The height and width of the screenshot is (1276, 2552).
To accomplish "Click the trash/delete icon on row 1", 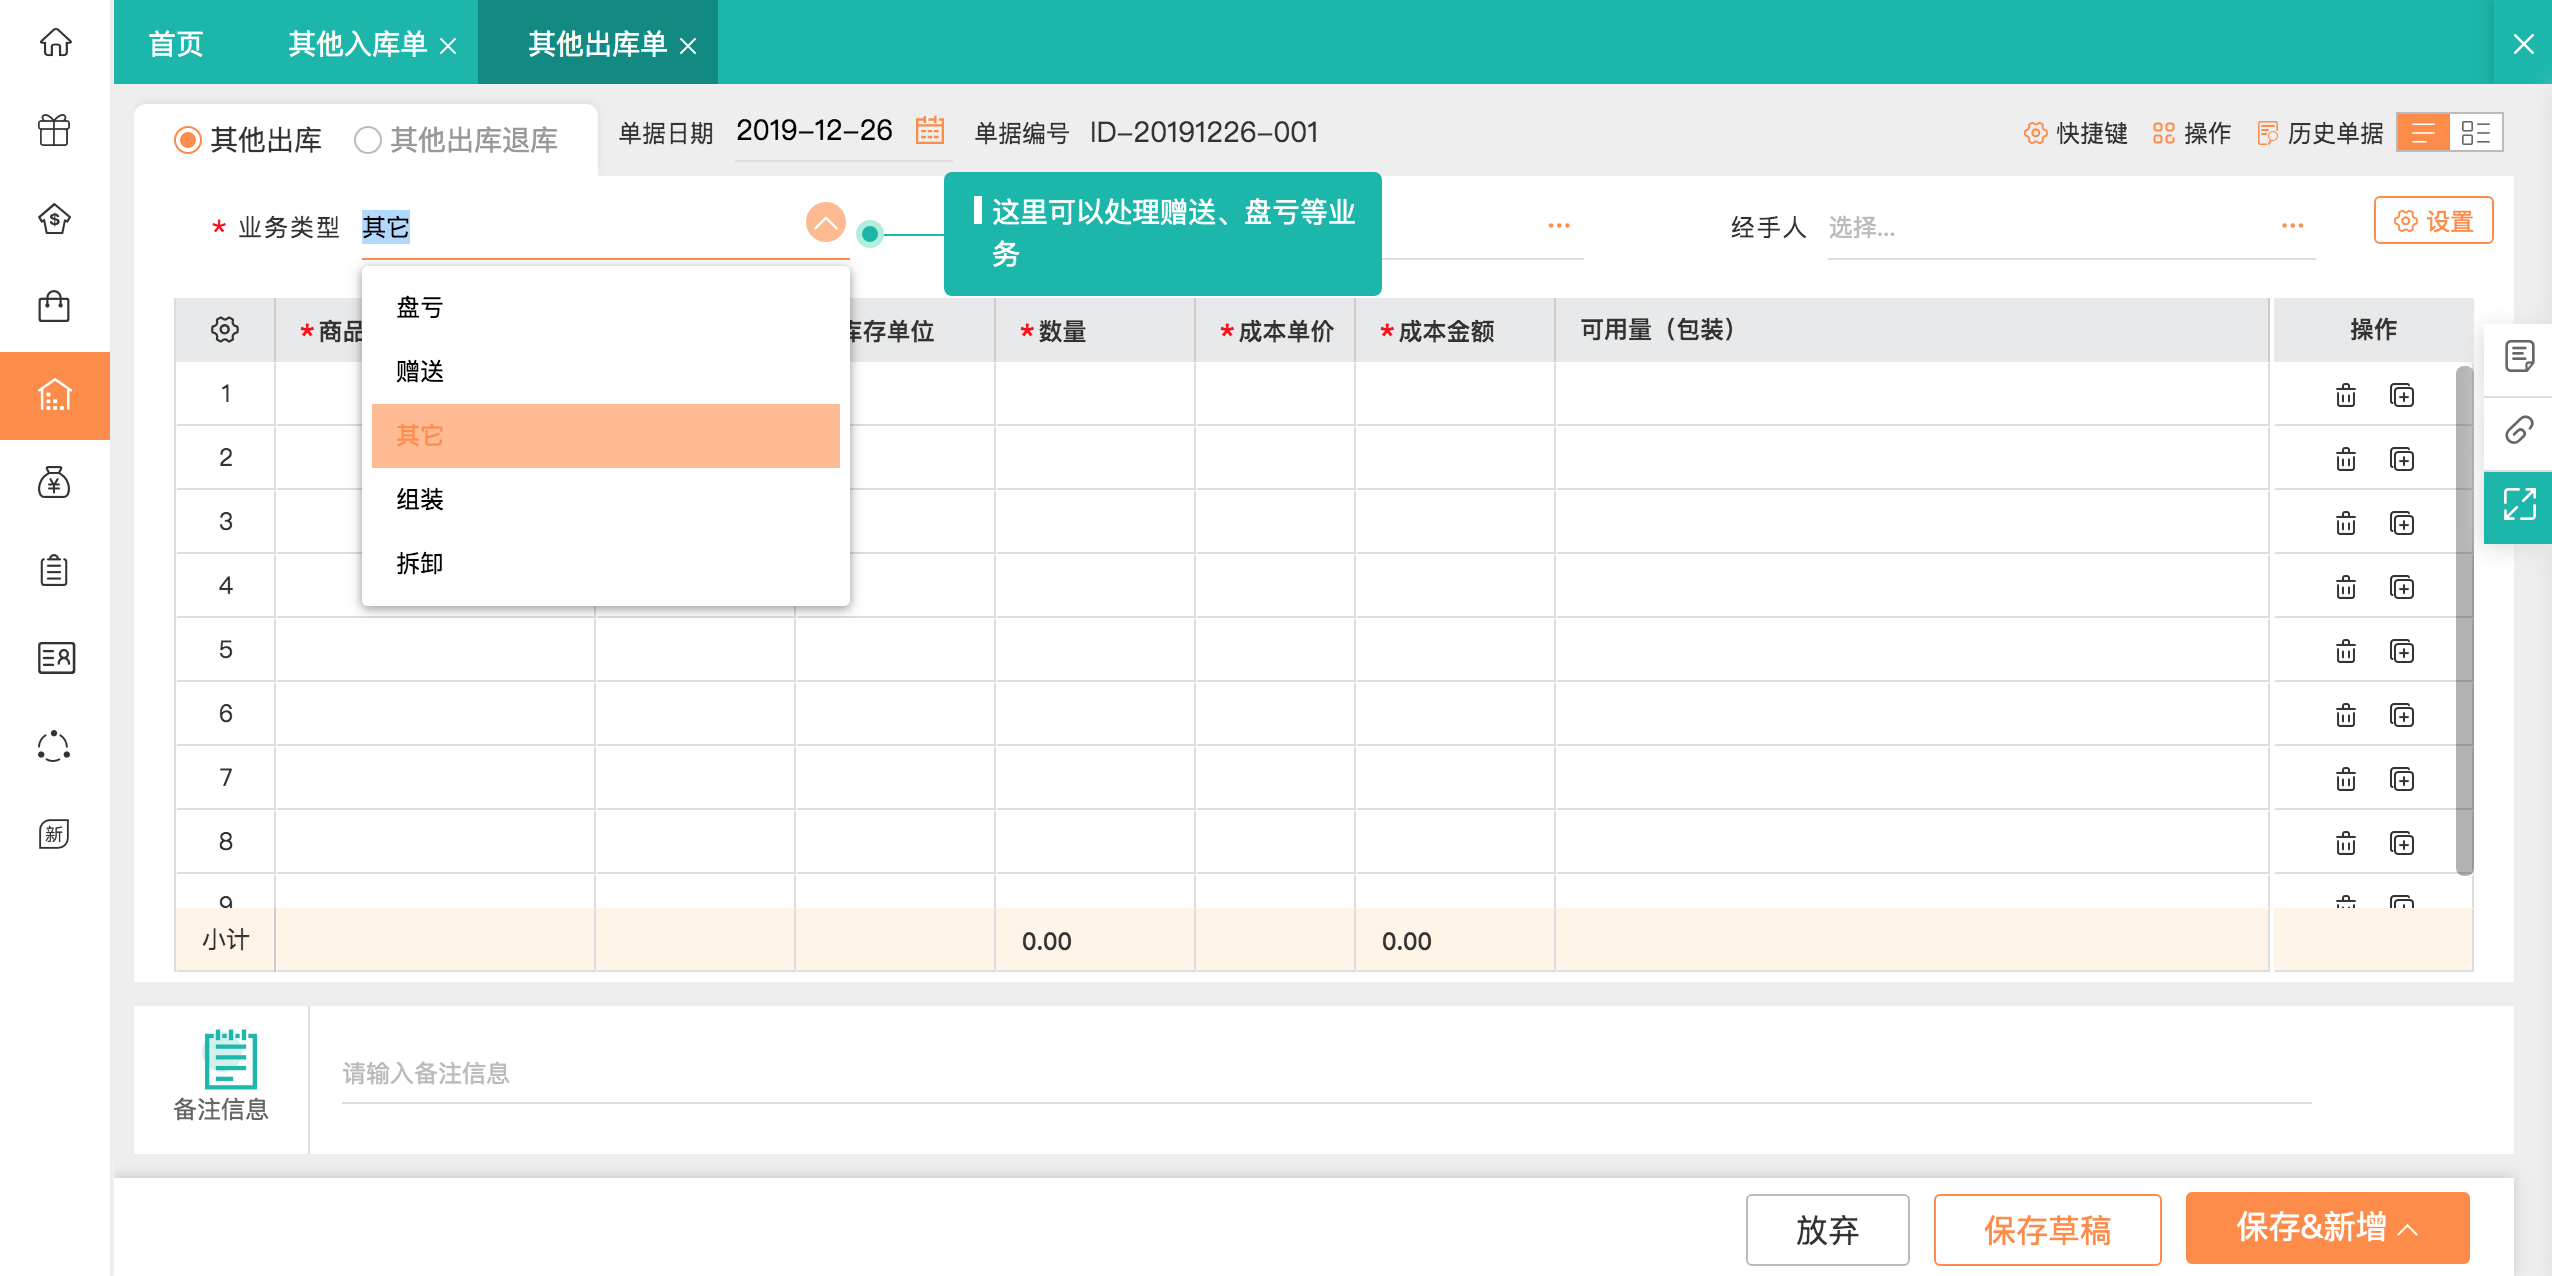I will [2345, 392].
